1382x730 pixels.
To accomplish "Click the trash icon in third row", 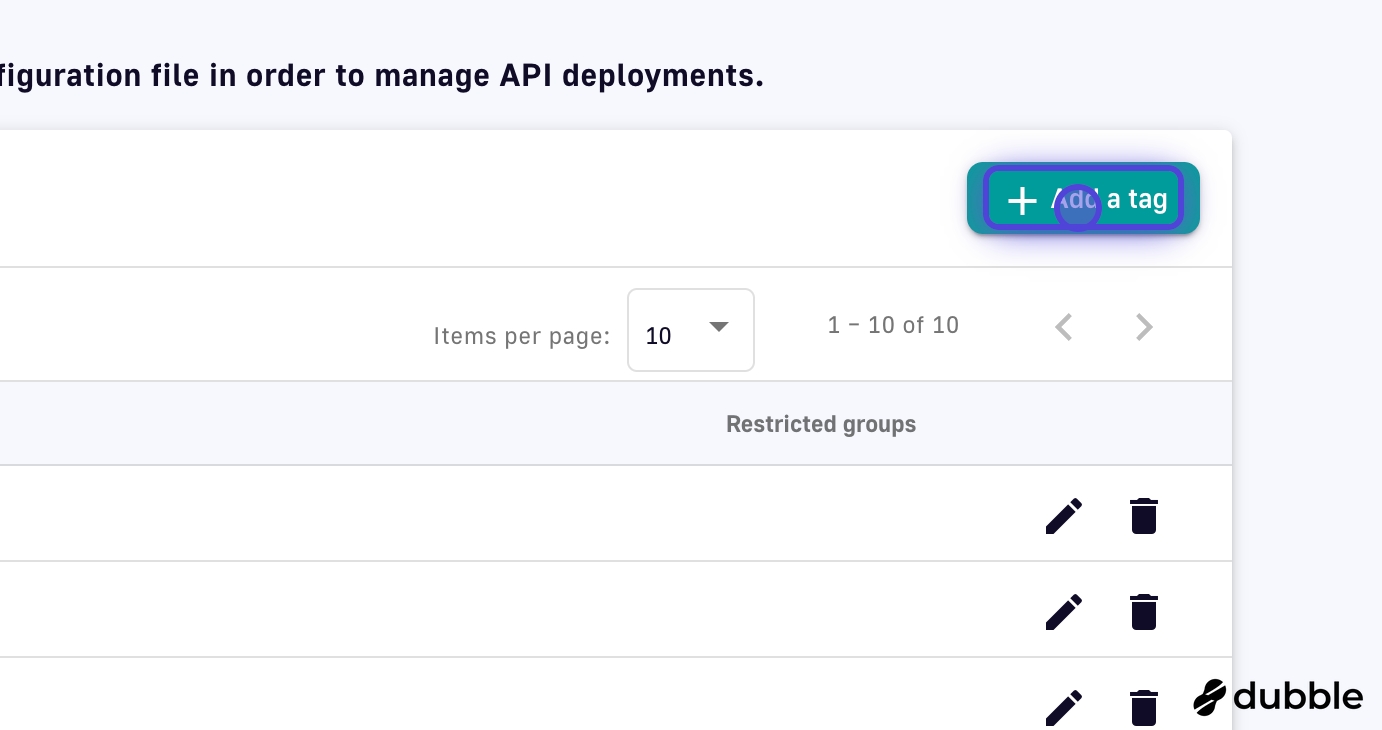I will click(x=1143, y=706).
